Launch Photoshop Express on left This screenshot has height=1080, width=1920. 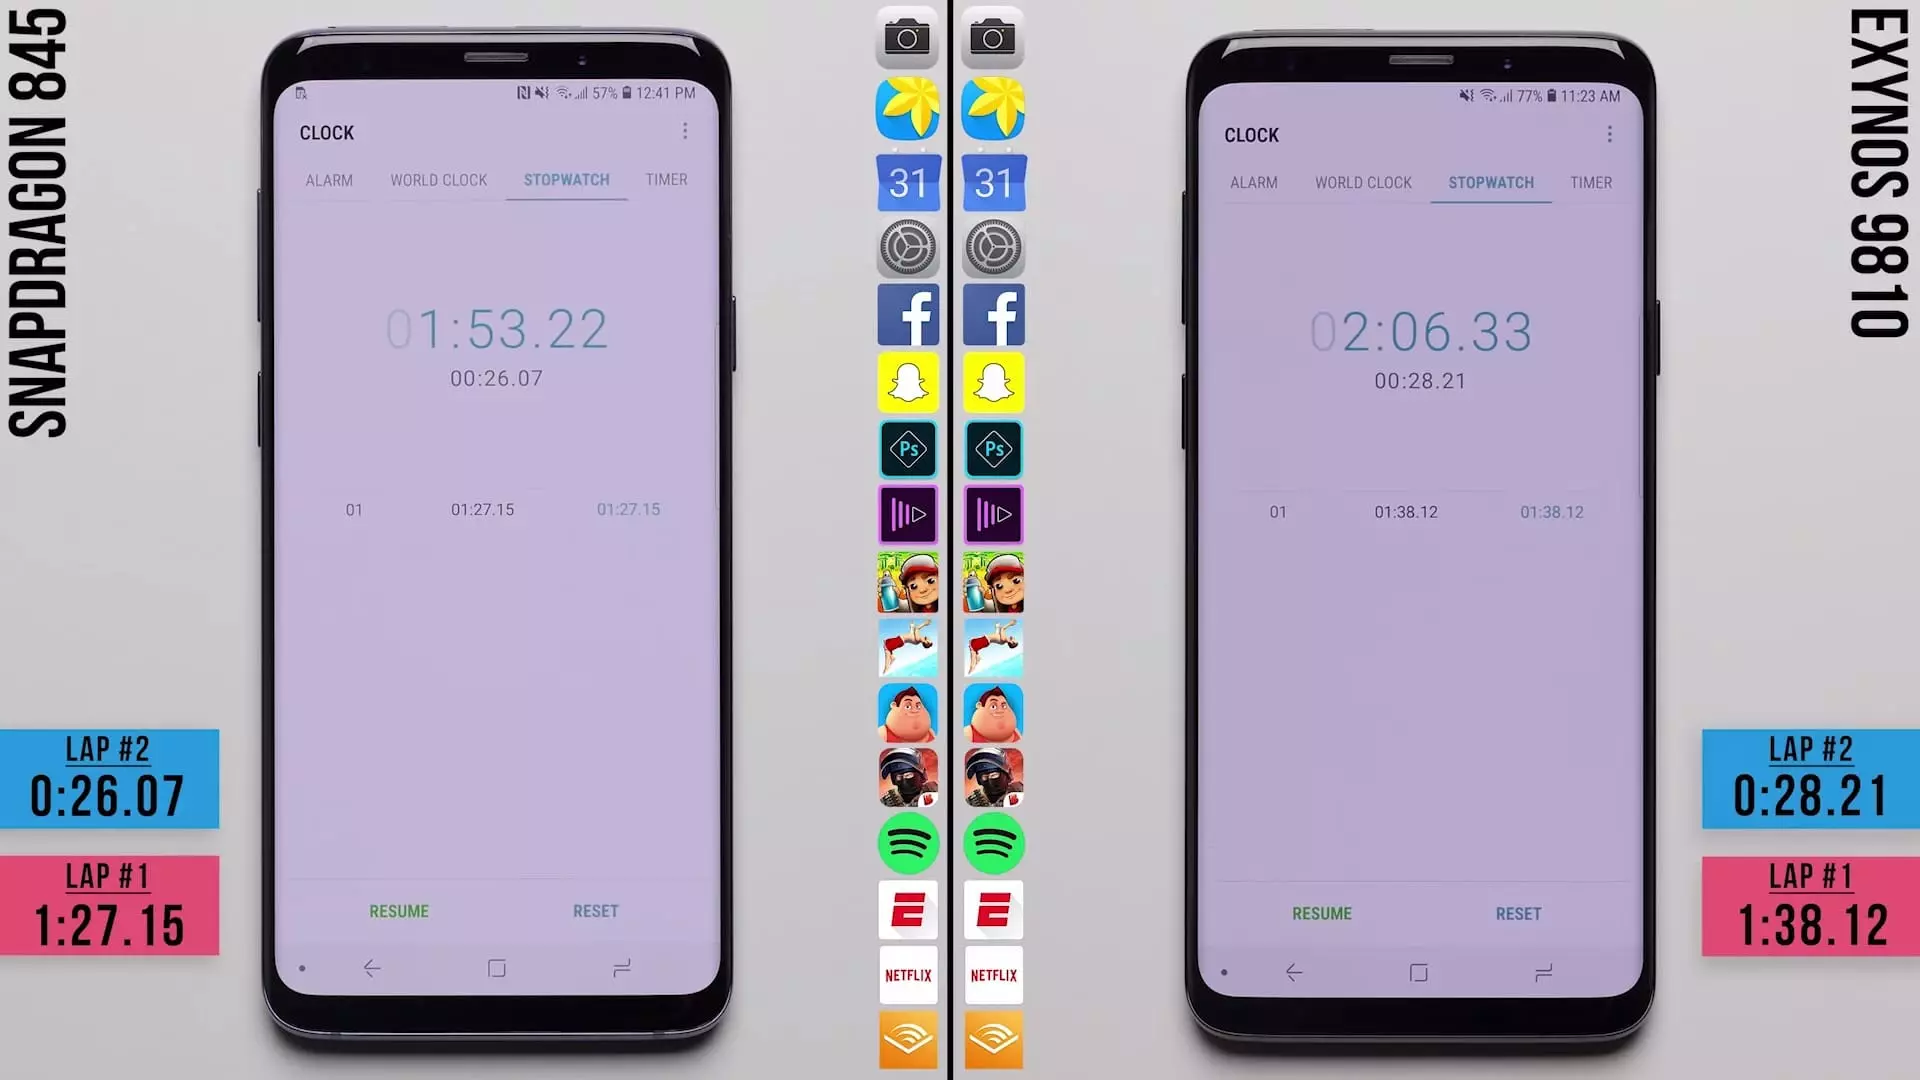907,448
